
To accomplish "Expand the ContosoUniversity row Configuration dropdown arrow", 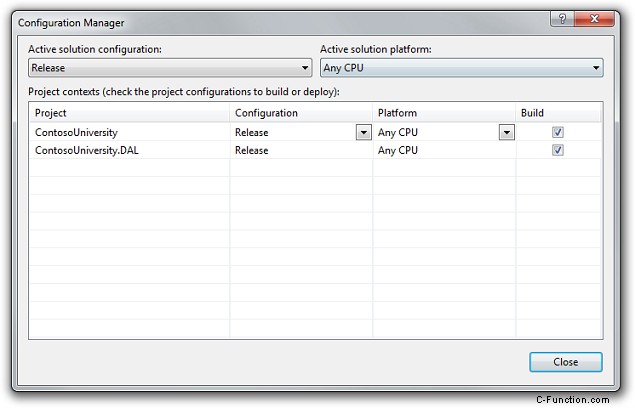I will (362, 132).
